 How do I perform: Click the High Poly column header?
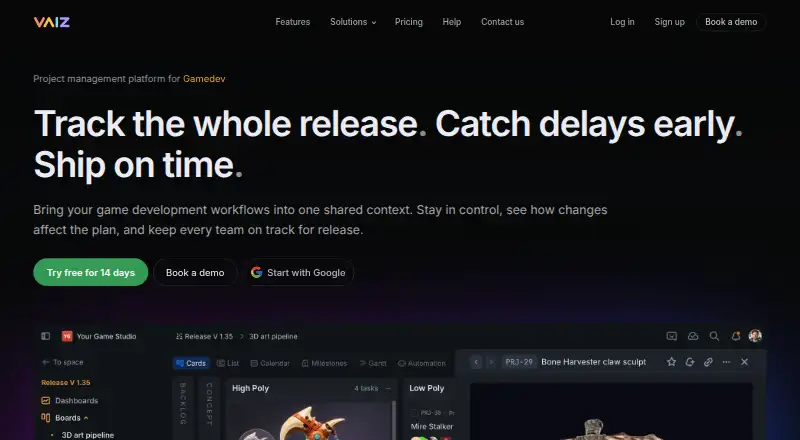tap(251, 388)
